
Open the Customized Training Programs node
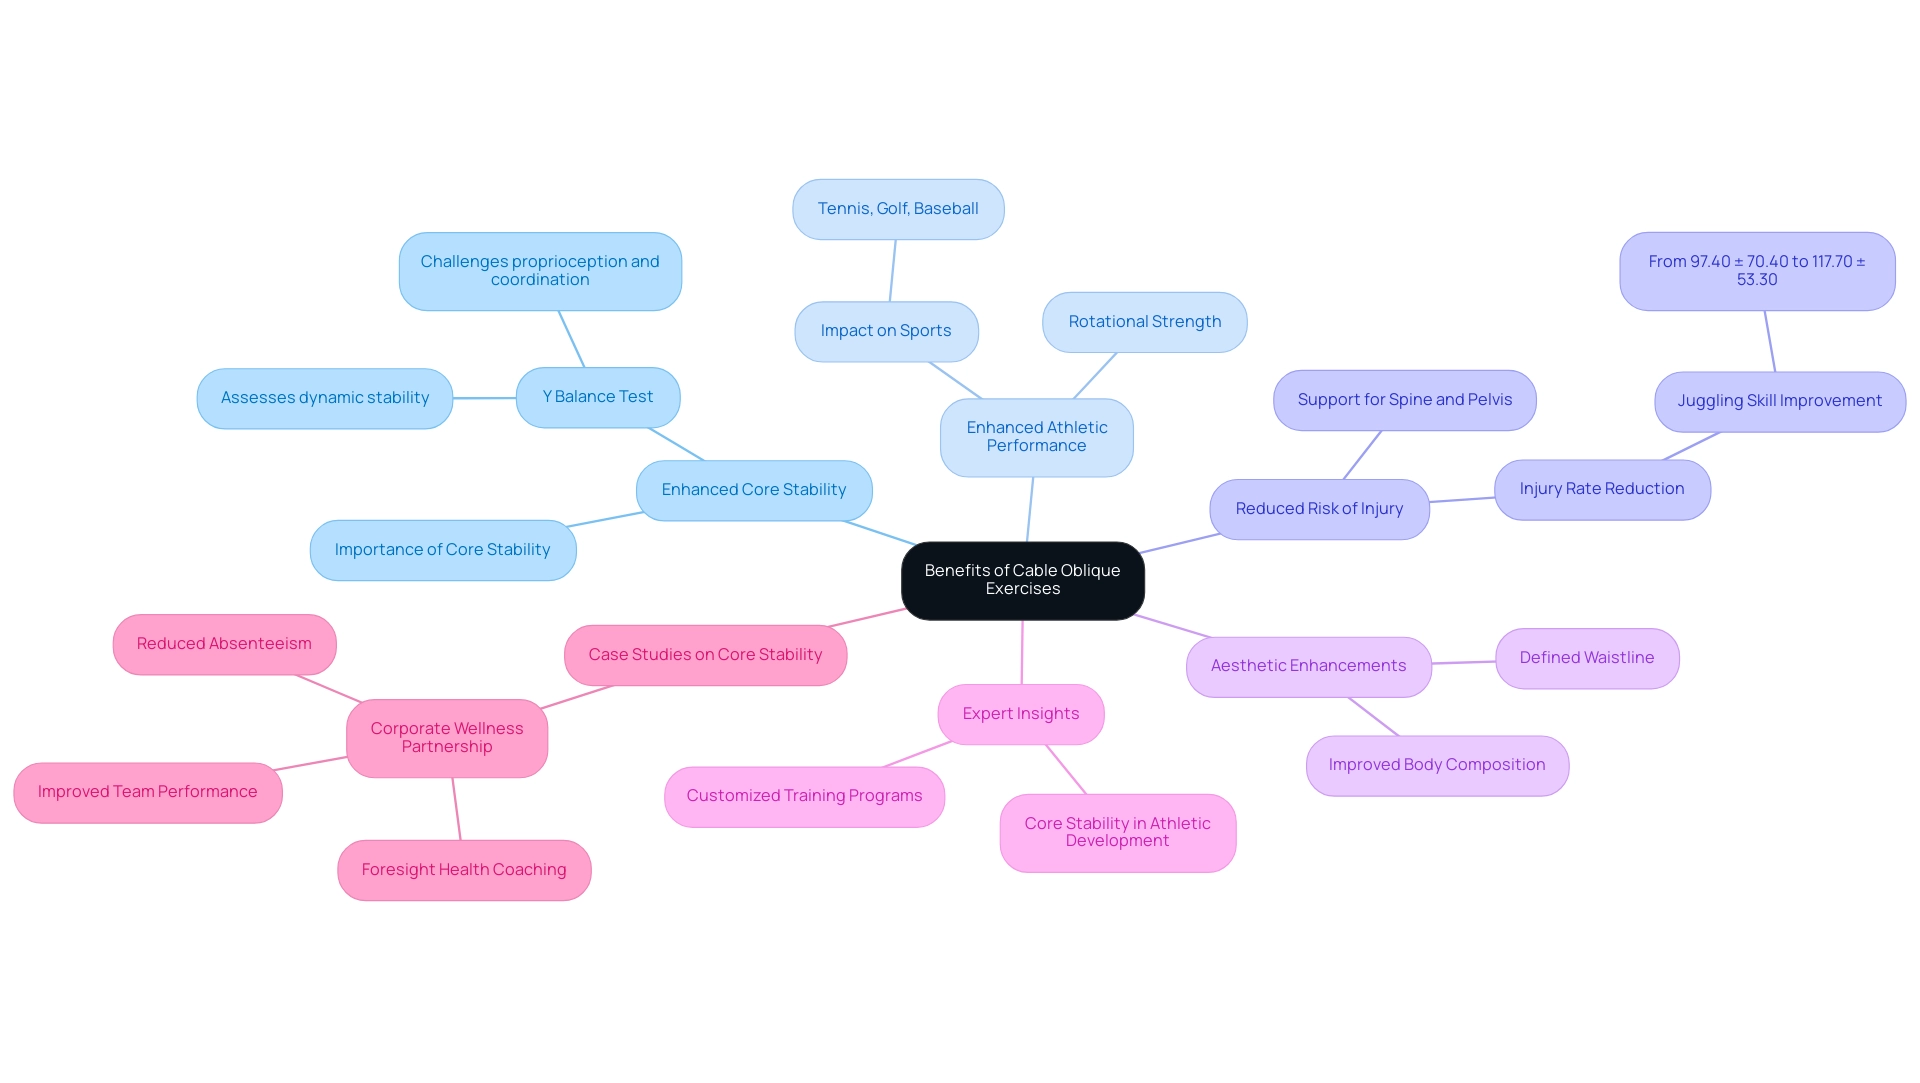click(x=804, y=794)
